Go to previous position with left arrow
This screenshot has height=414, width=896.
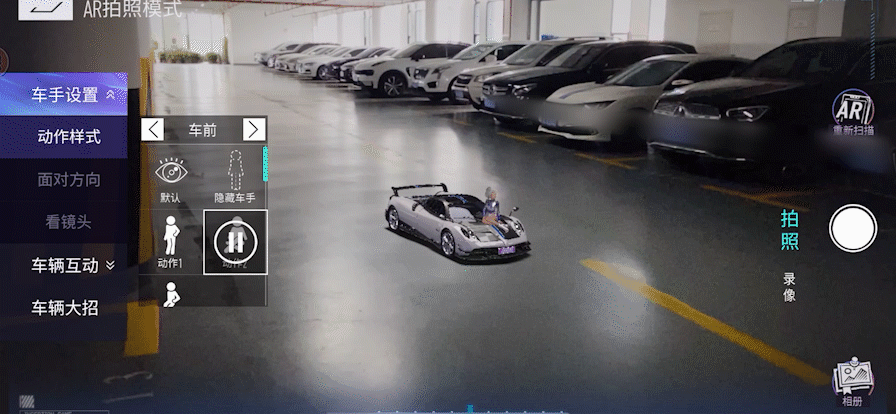(152, 129)
